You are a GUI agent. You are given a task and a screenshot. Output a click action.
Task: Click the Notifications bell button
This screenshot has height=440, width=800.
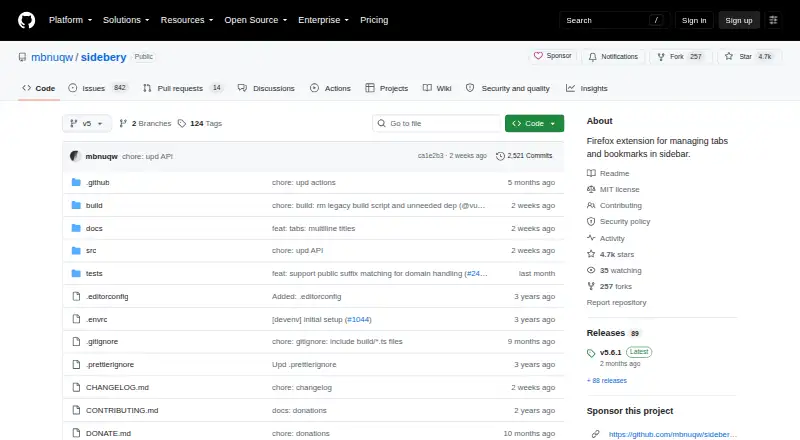pyautogui.click(x=613, y=57)
